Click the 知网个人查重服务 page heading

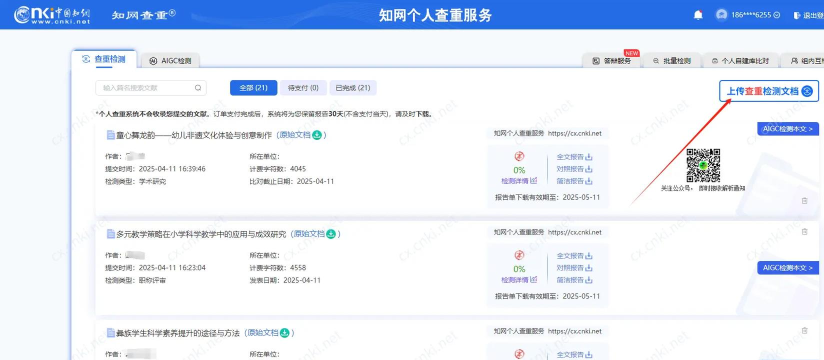tap(435, 15)
